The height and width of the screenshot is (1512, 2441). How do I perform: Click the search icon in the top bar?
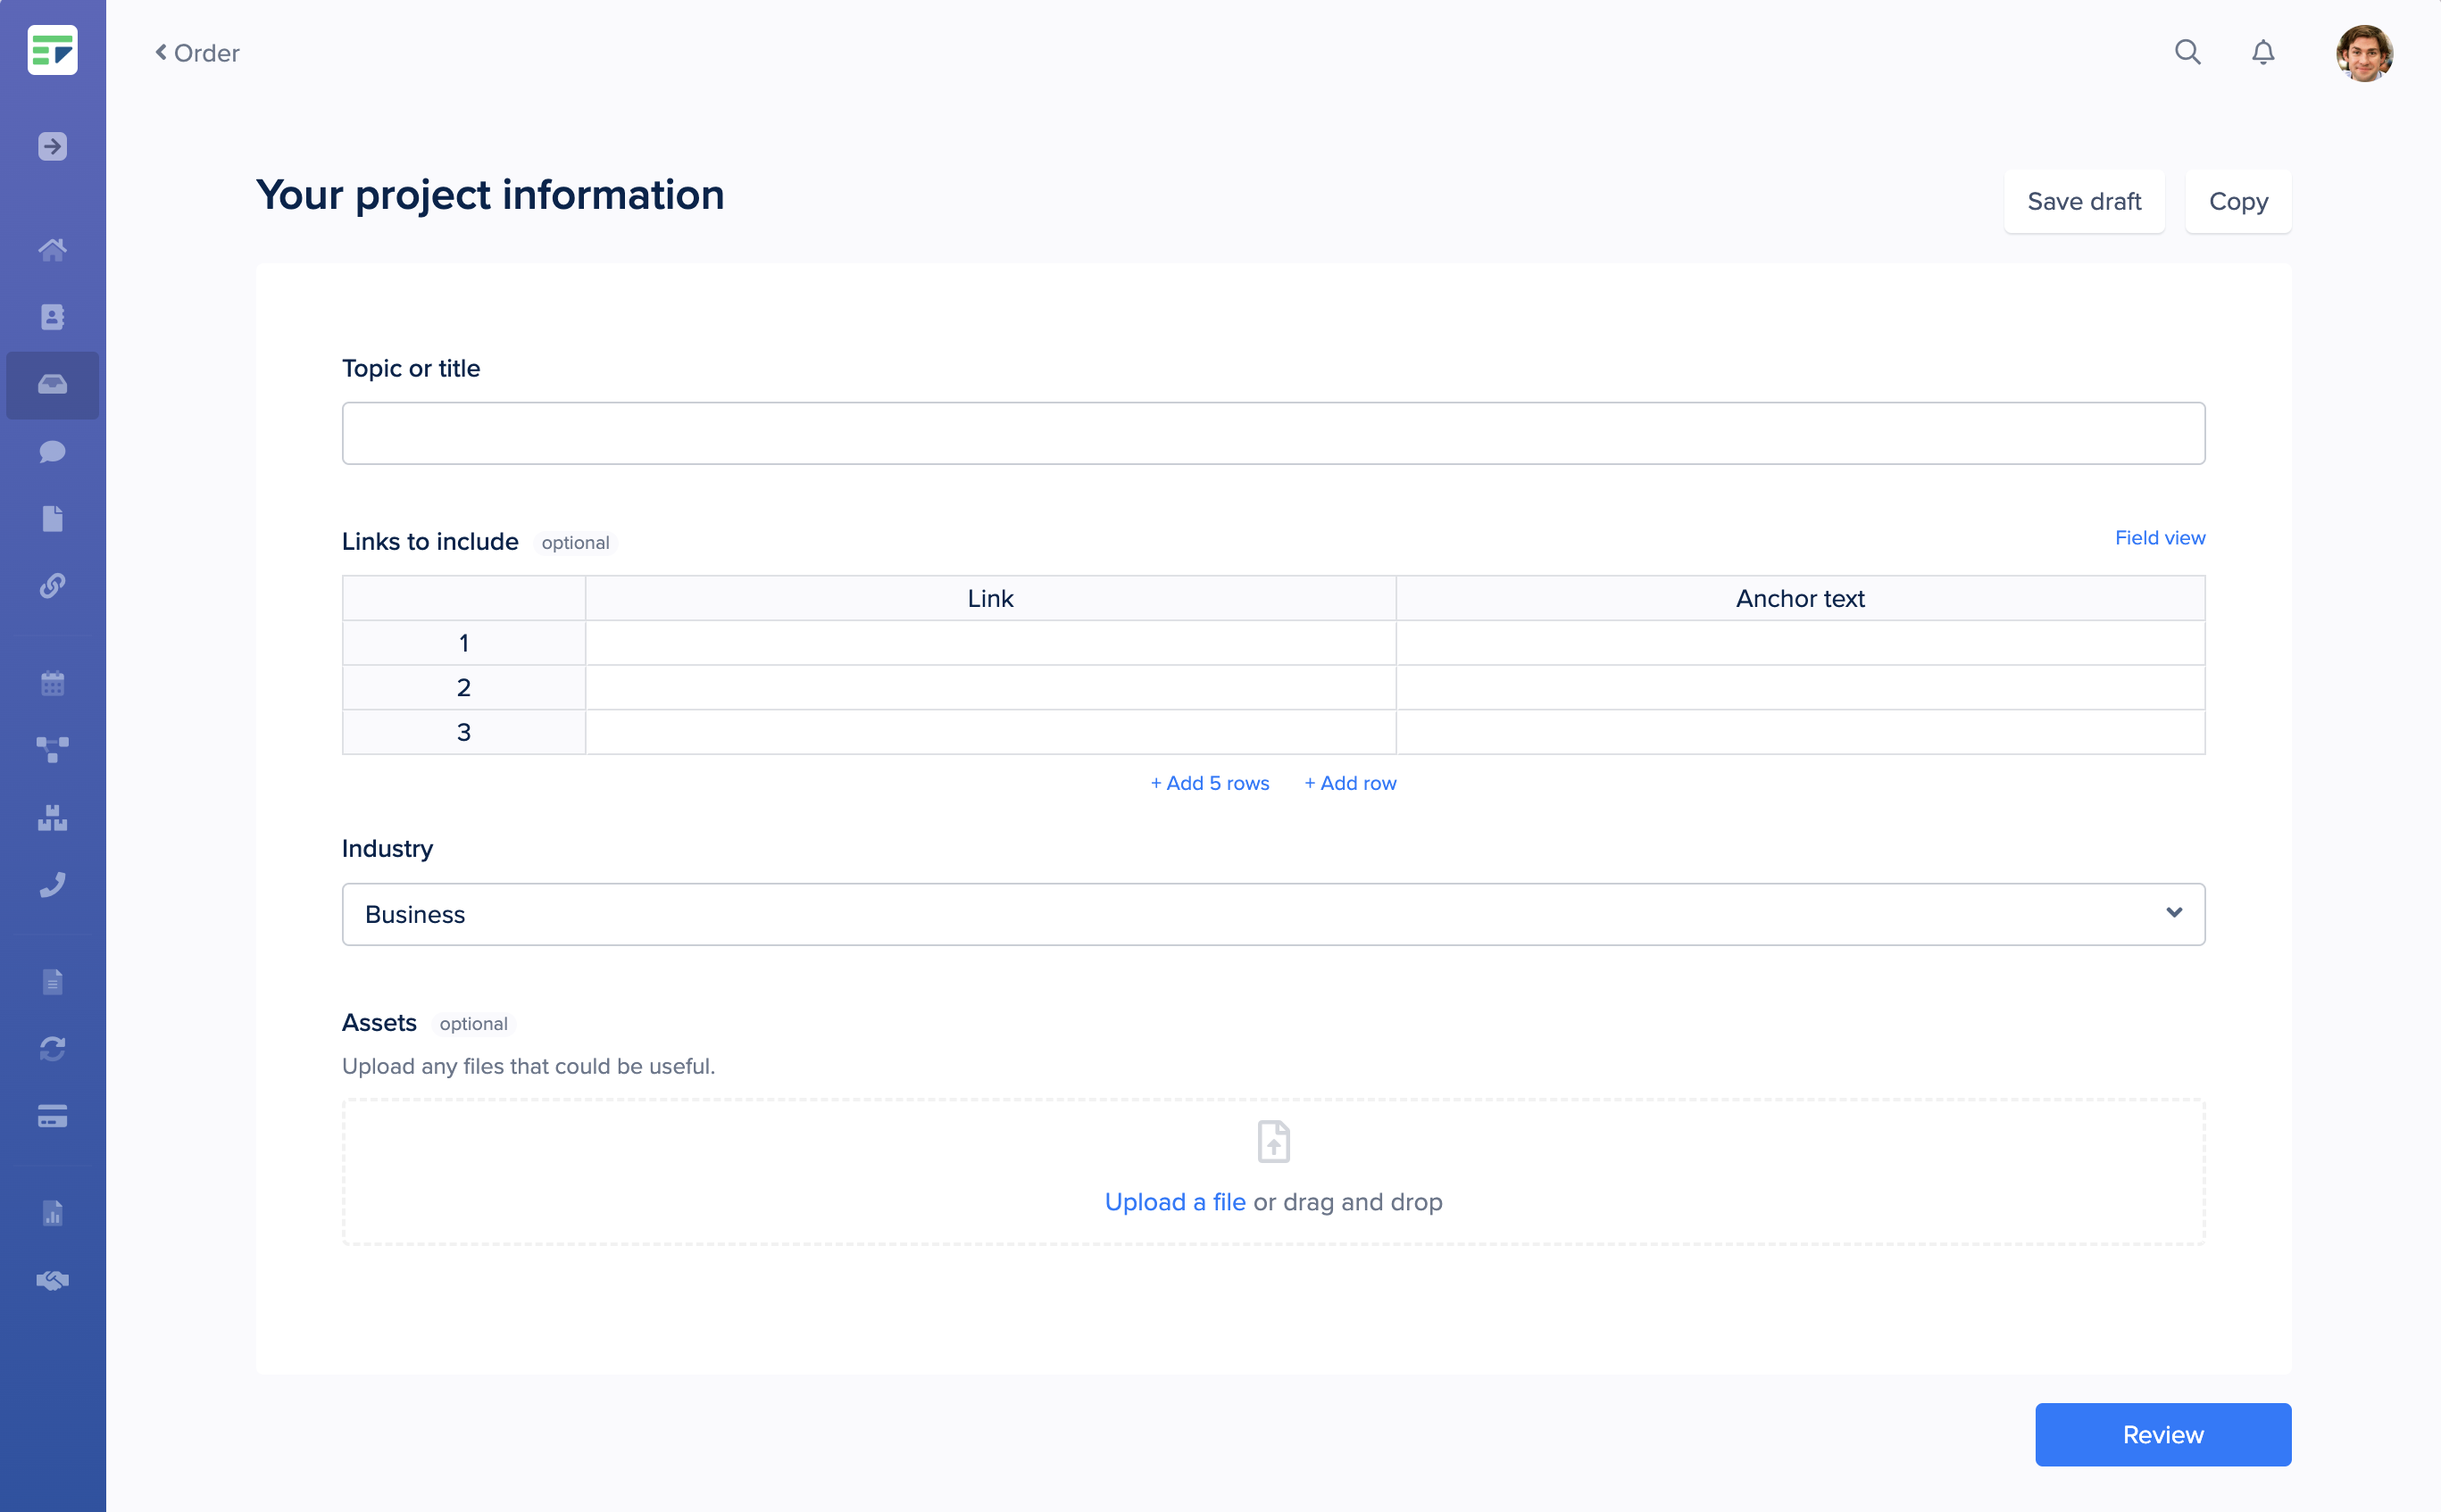click(x=2188, y=53)
